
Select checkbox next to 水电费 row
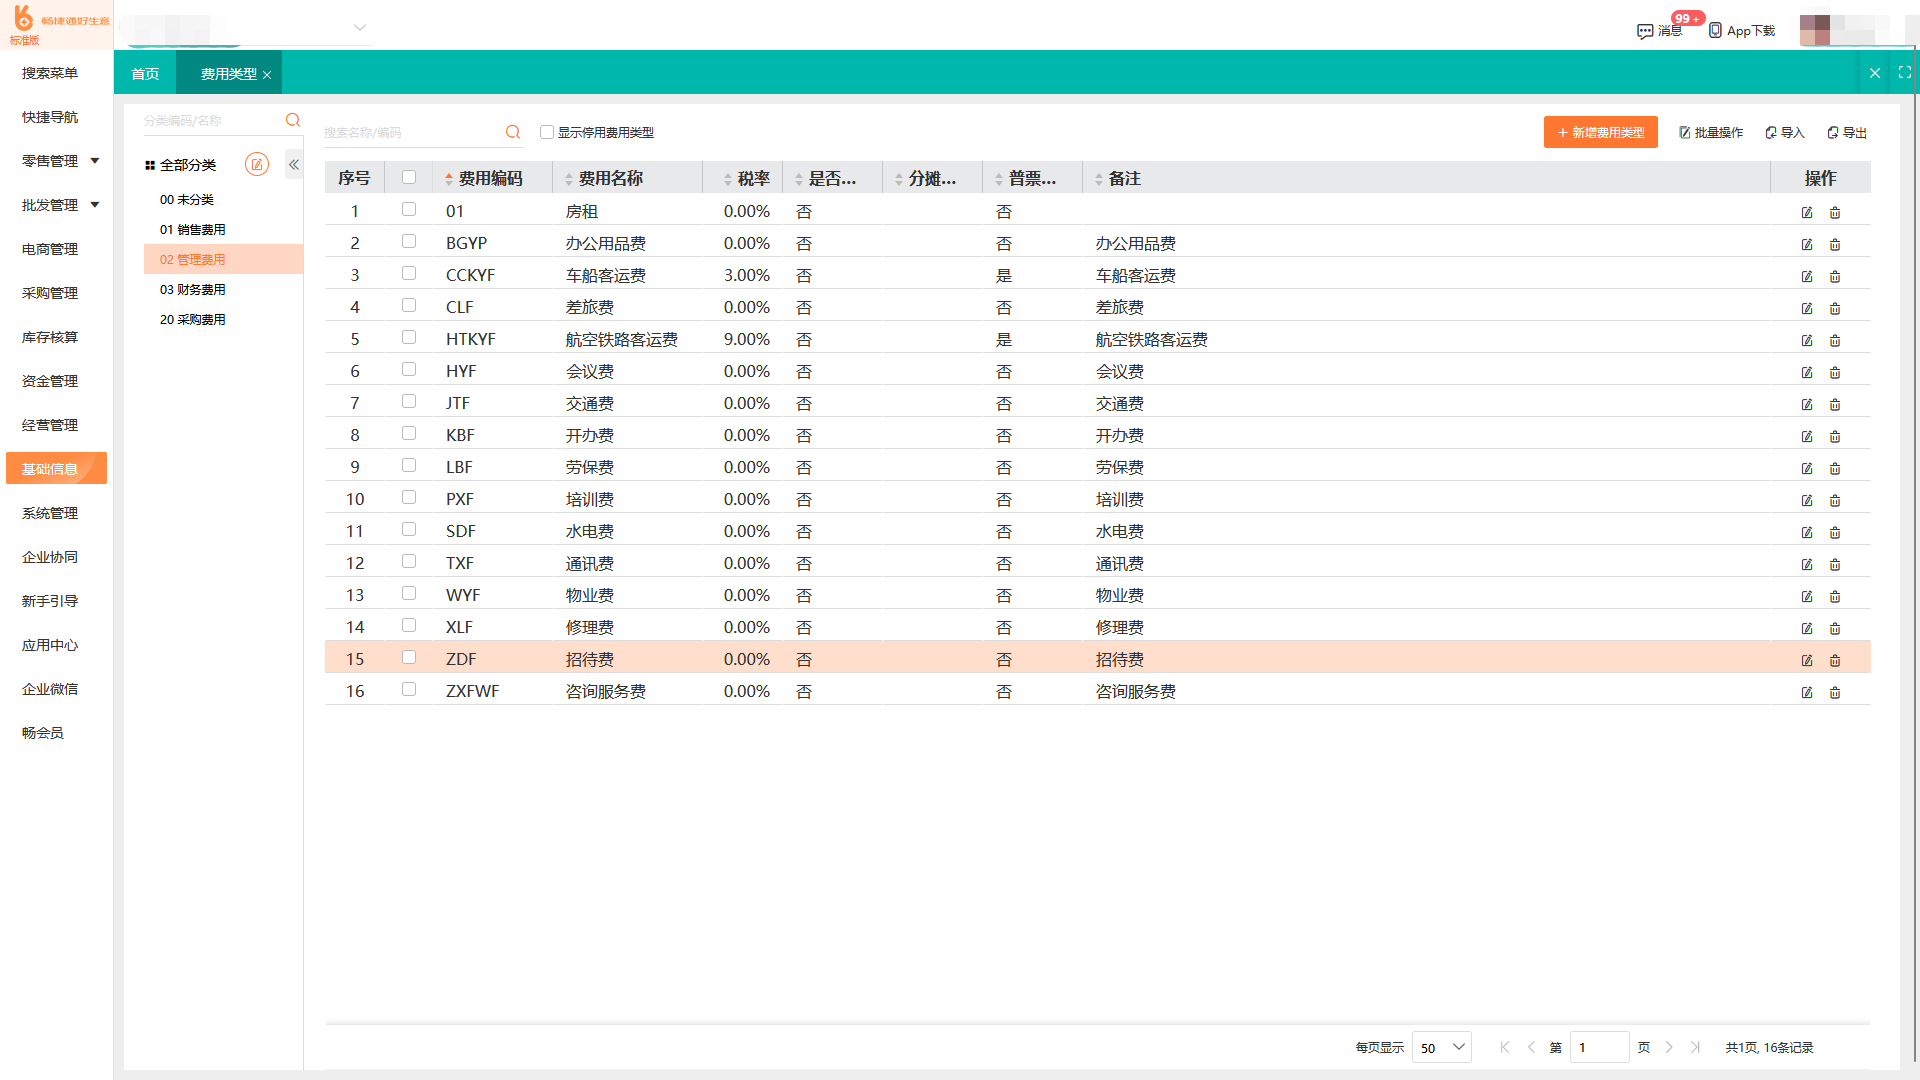point(409,530)
